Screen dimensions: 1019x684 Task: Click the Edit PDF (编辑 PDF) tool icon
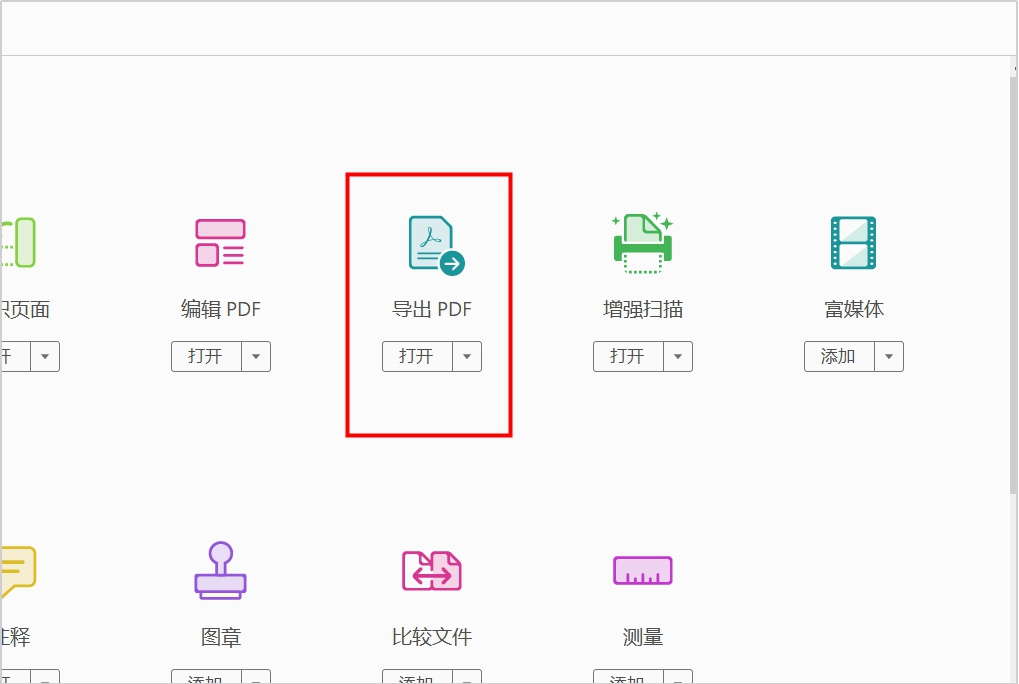point(220,243)
